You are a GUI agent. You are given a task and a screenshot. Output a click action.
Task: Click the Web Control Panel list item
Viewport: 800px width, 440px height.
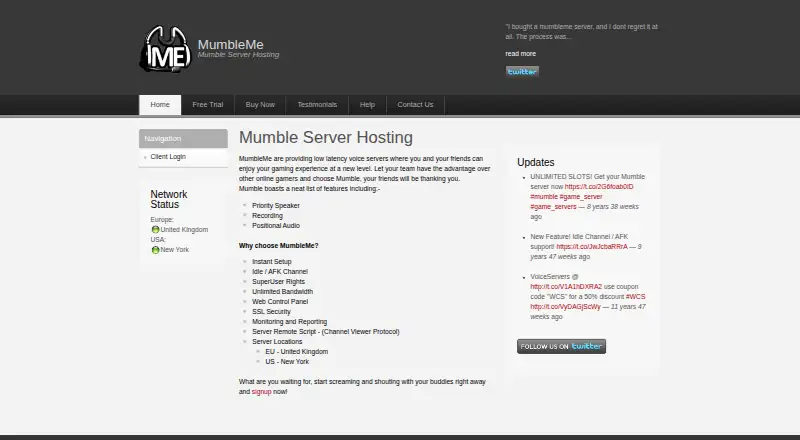280,302
